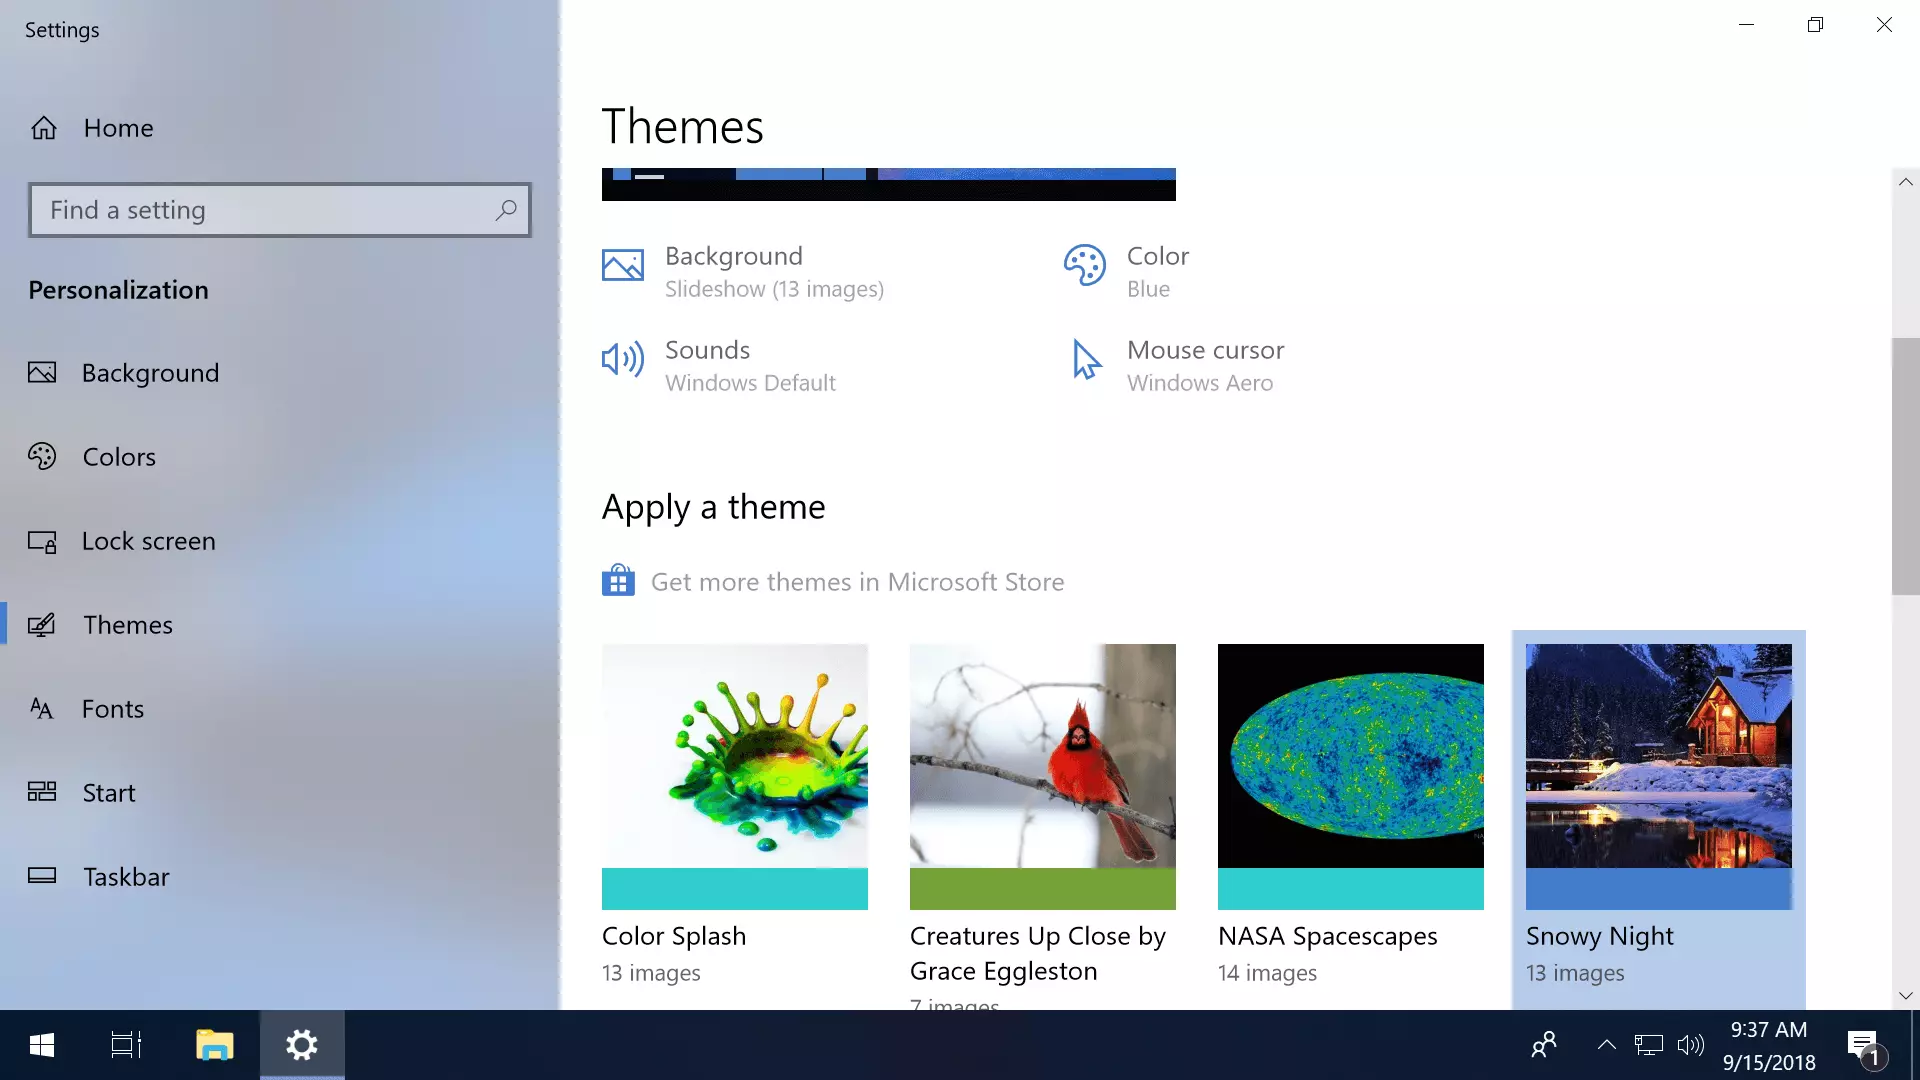Viewport: 1920px width, 1080px height.
Task: Click the Sounds settings icon
Action: [x=622, y=364]
